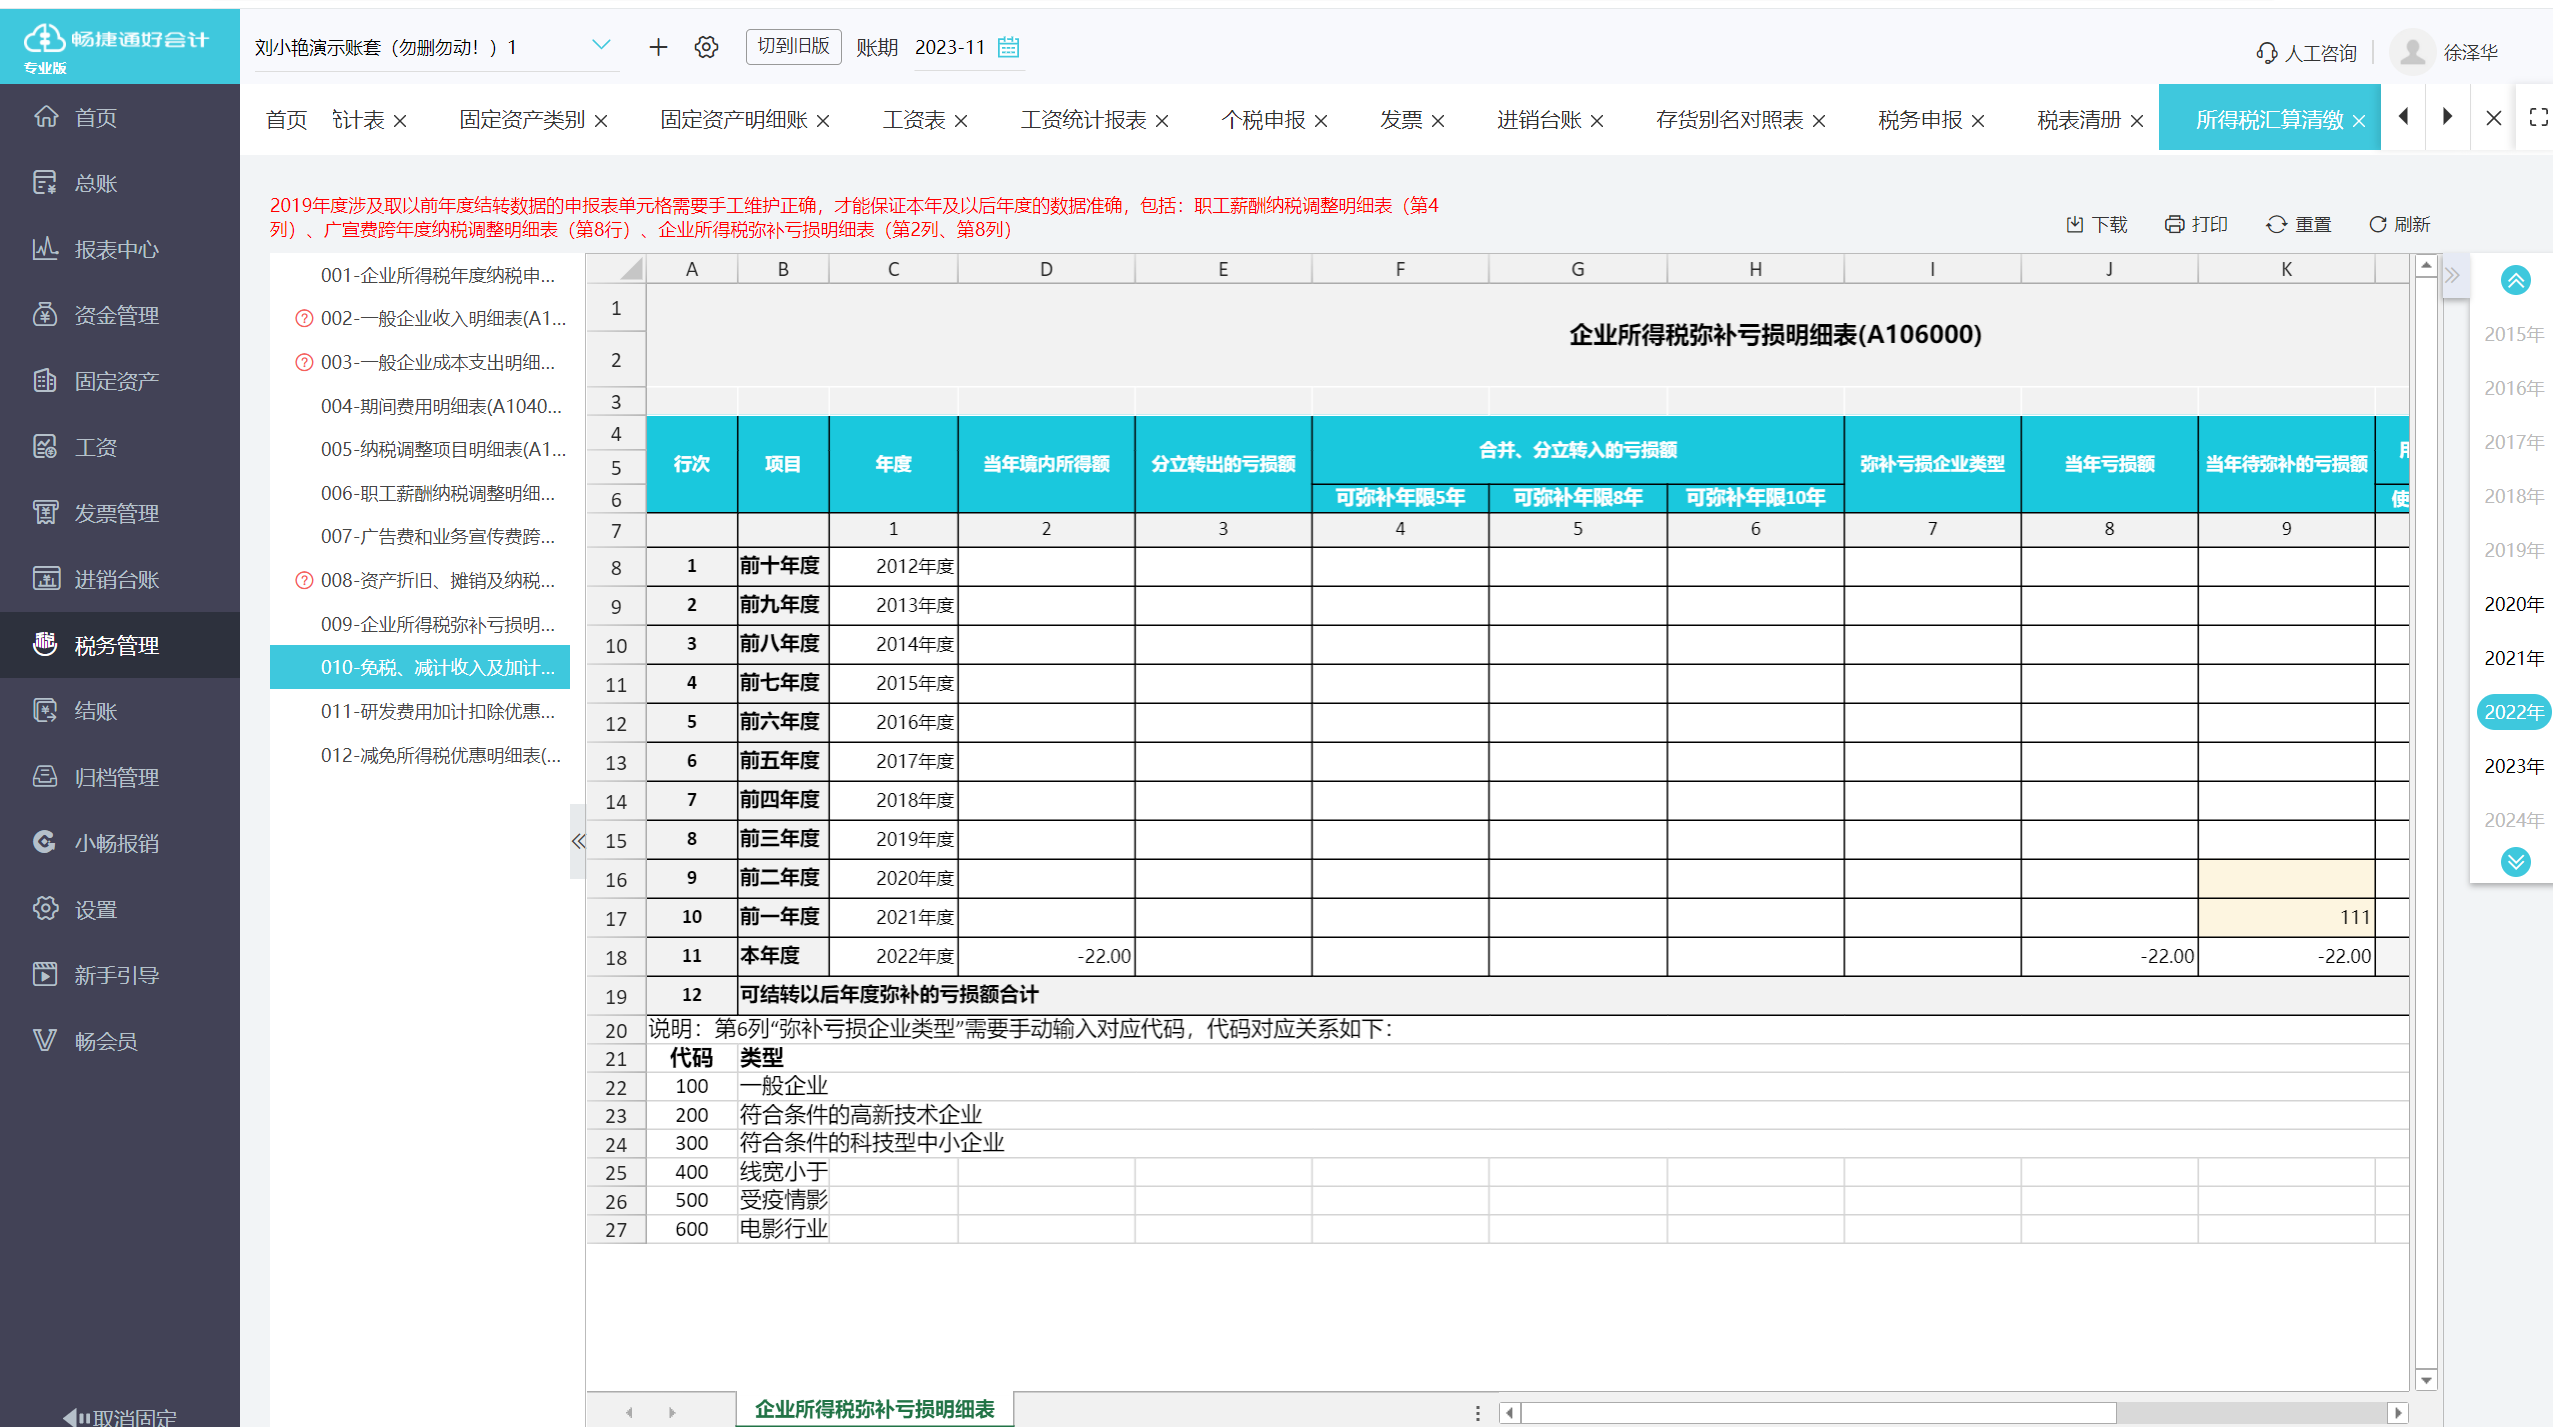Click the settings gear icon in toolbar
This screenshot has width=2553, height=1427.
(x=705, y=47)
